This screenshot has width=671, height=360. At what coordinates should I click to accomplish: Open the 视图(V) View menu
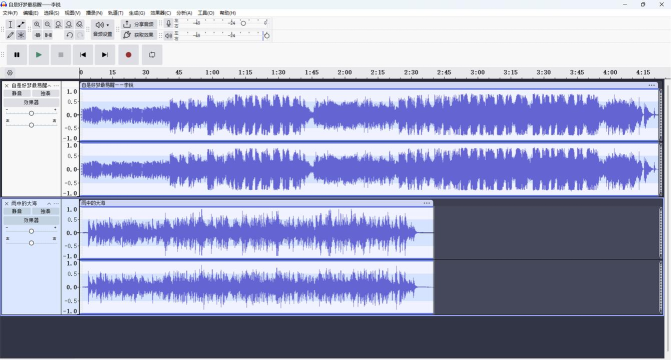(72, 13)
